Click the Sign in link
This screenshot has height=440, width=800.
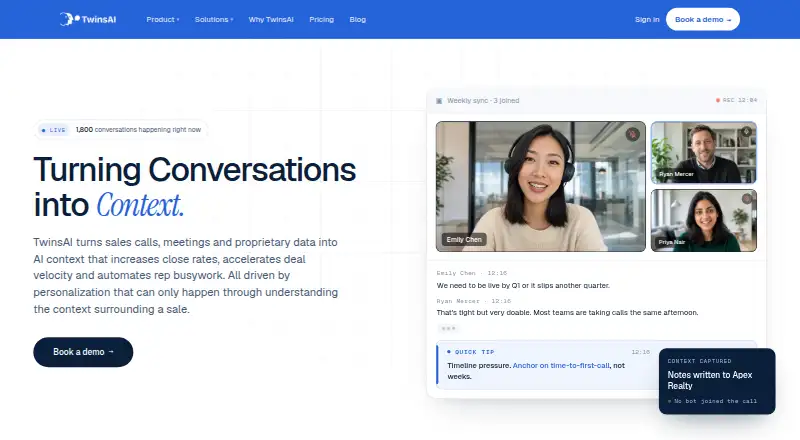click(x=647, y=19)
